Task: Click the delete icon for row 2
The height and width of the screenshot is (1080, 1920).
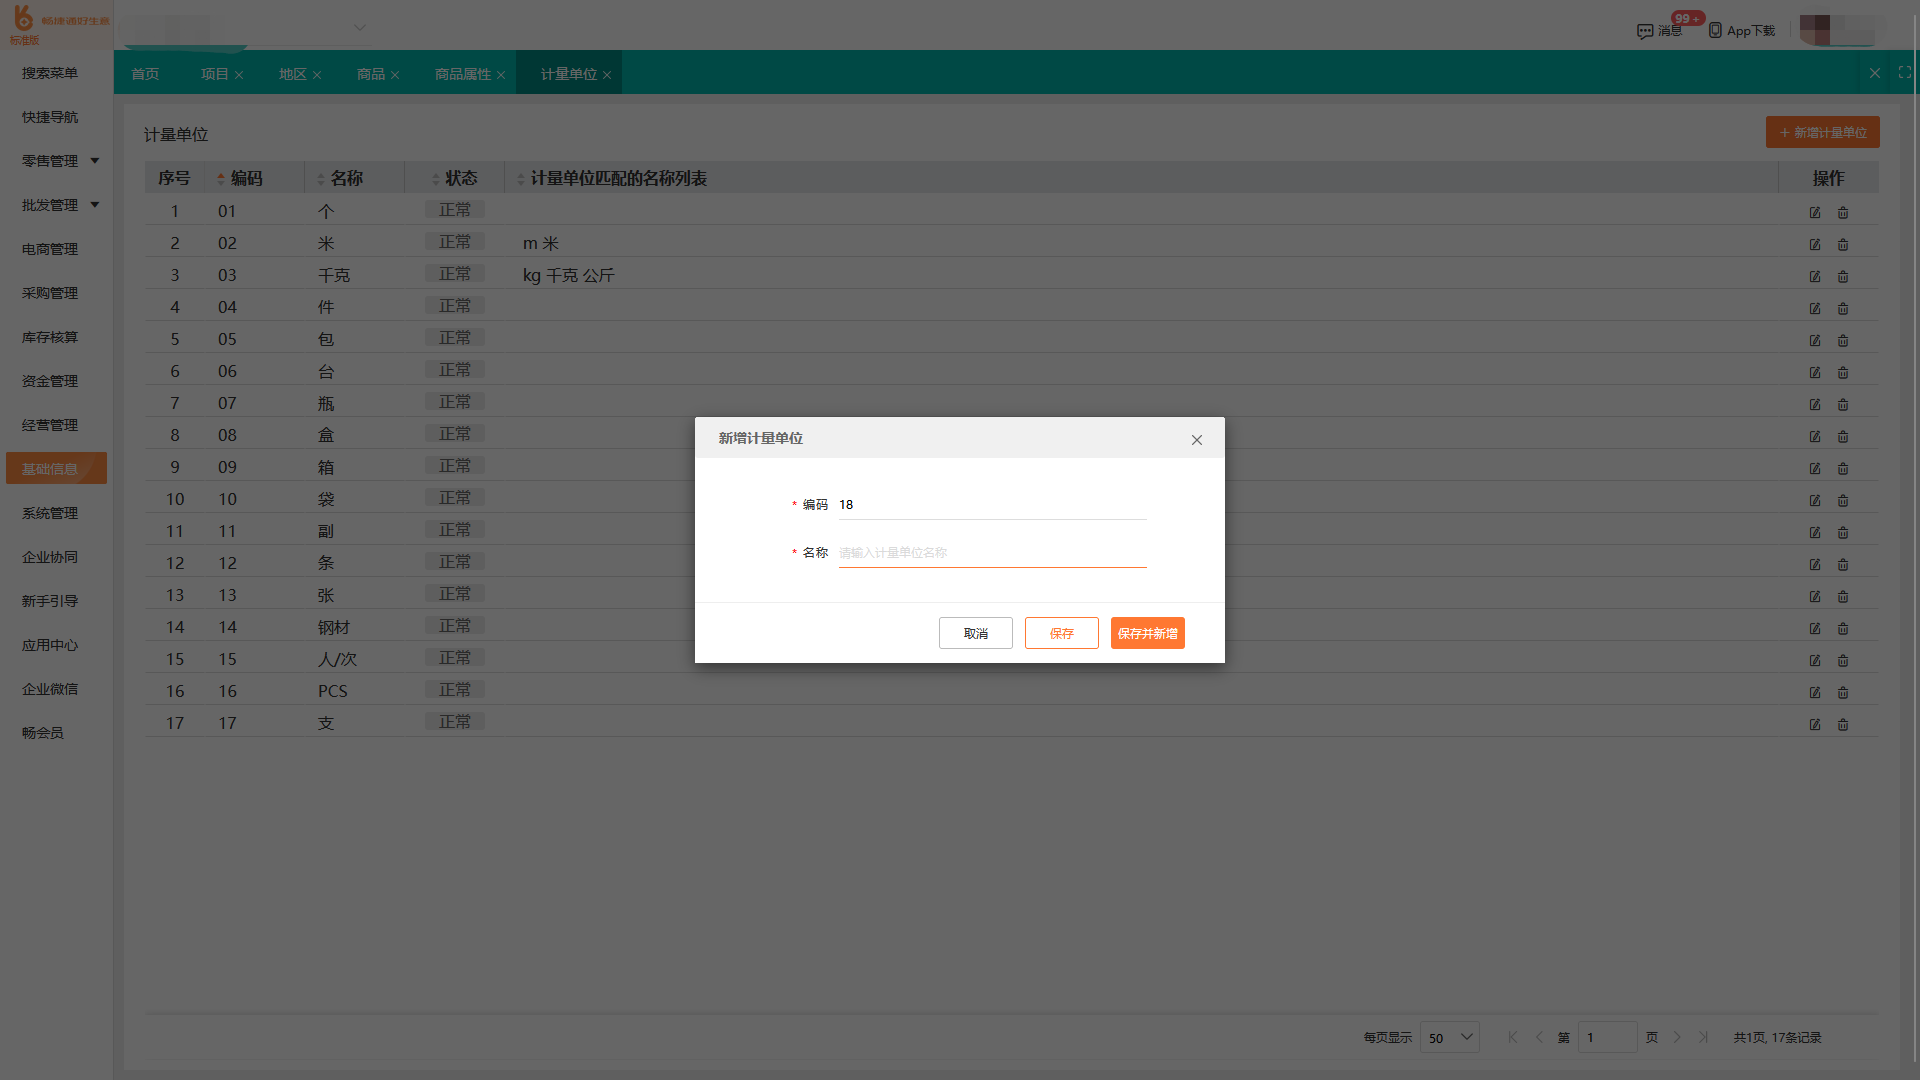Action: [1844, 244]
